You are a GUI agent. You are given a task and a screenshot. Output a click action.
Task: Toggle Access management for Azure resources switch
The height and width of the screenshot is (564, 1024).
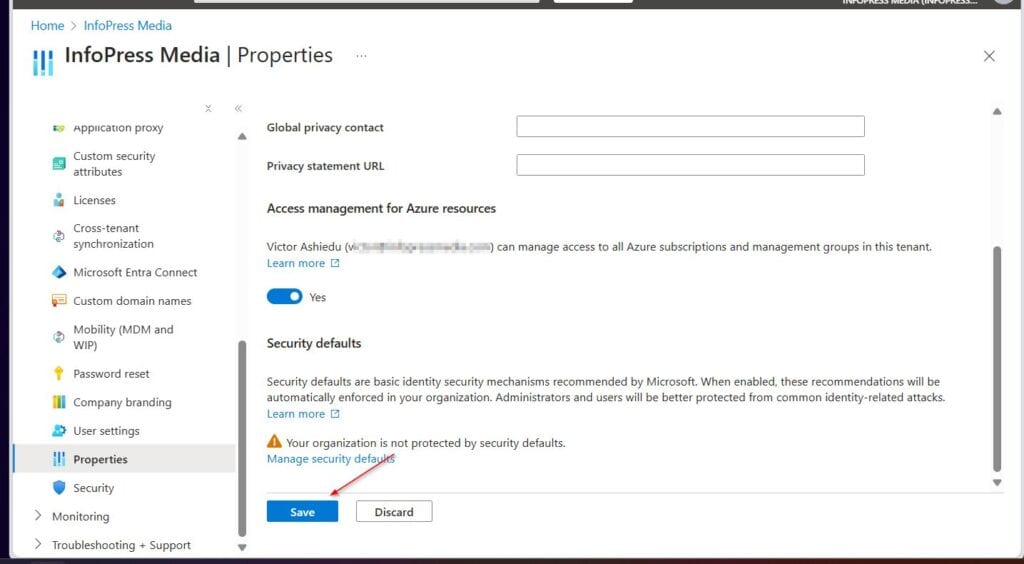[x=285, y=297]
